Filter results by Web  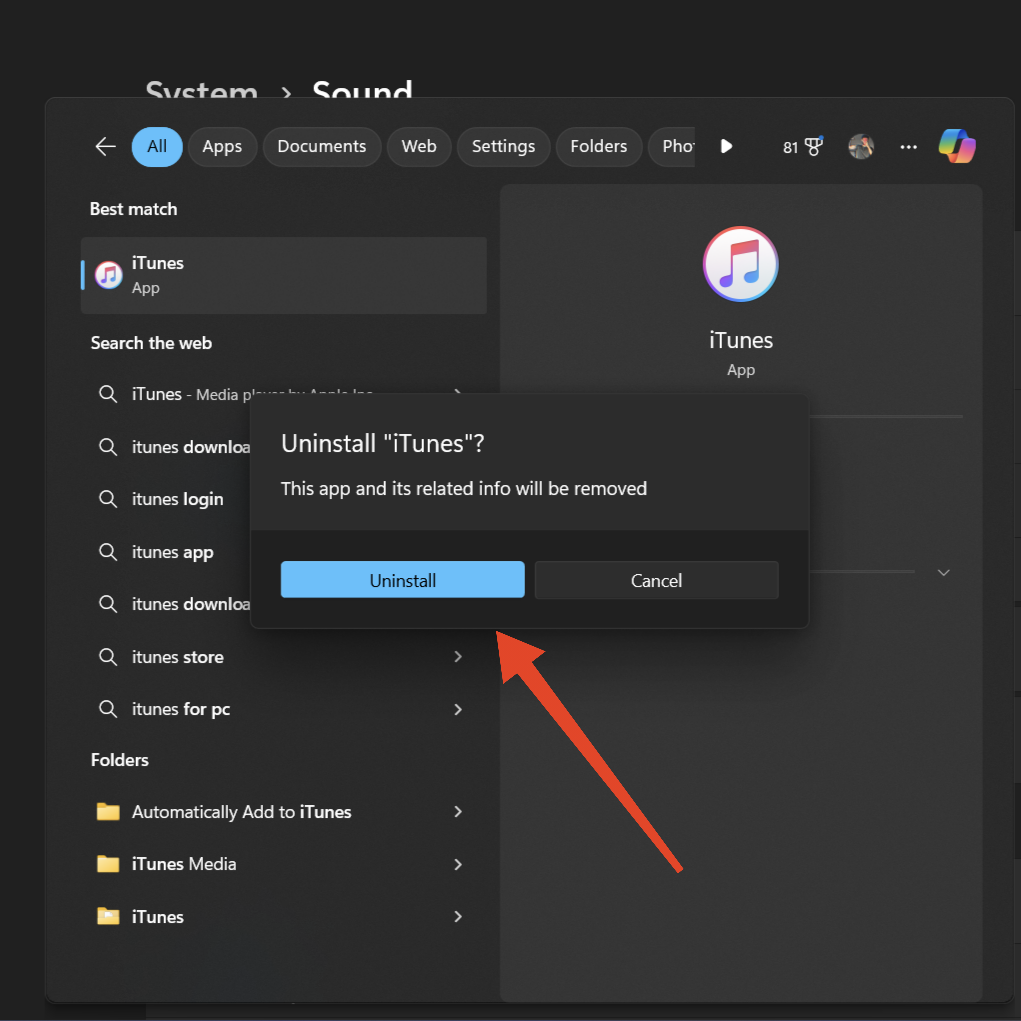[x=419, y=147]
